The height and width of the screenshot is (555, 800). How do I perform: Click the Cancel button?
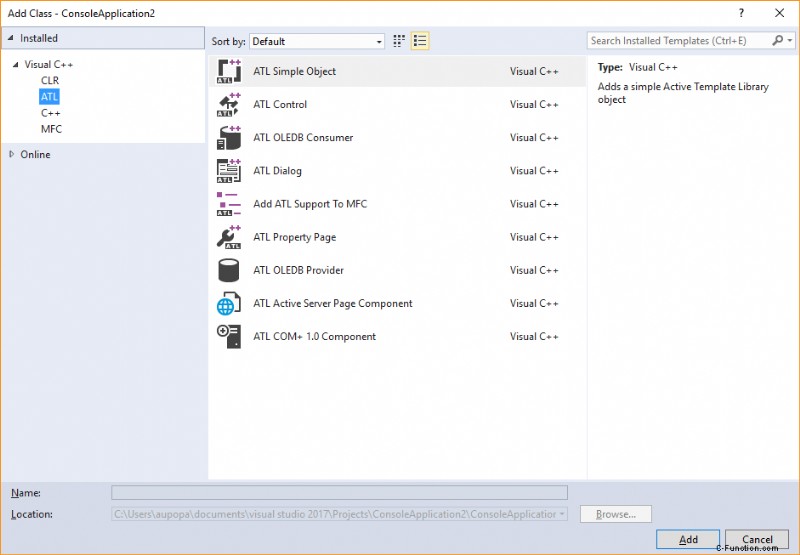(757, 539)
